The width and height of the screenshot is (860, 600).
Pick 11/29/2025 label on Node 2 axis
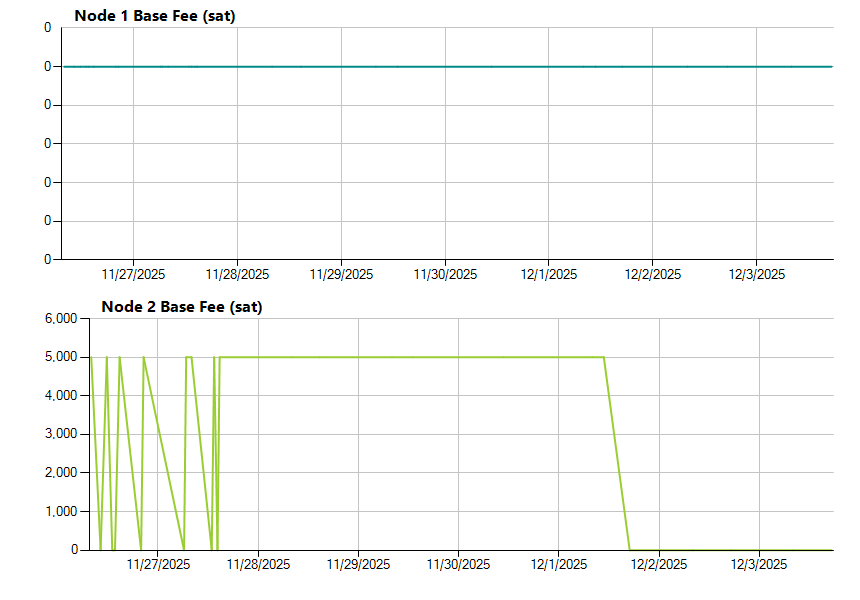[x=358, y=565]
